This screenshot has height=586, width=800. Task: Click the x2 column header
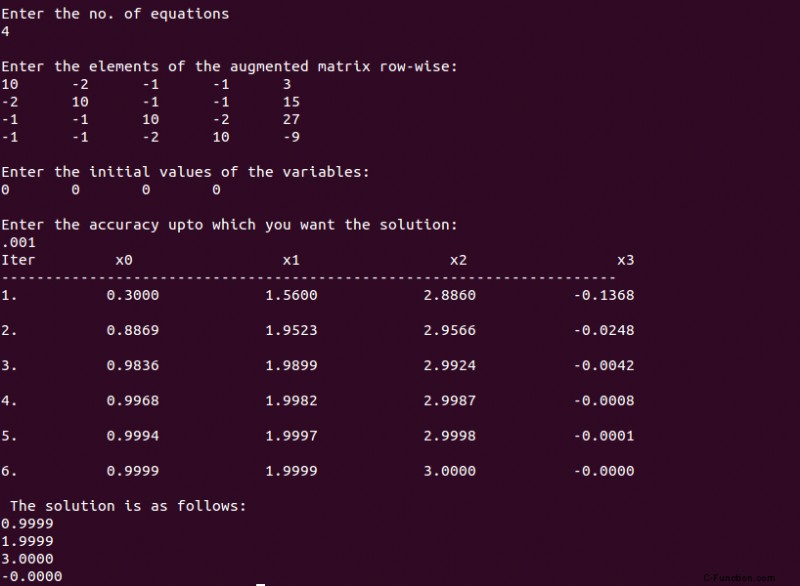458,260
